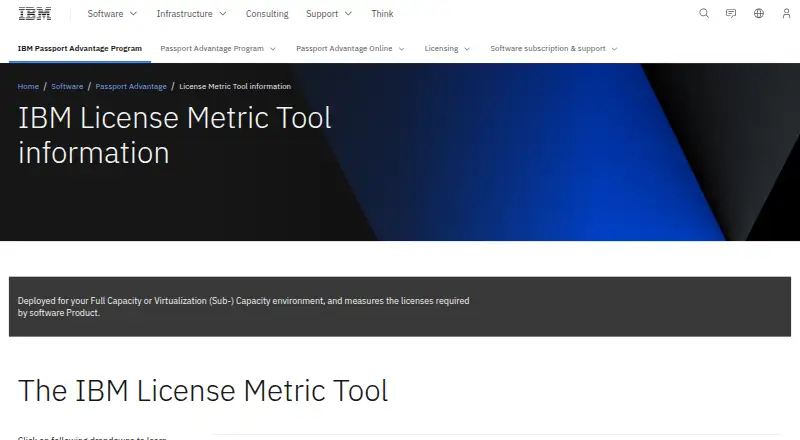
Task: Expand the Infrastructure menu
Action: (191, 14)
